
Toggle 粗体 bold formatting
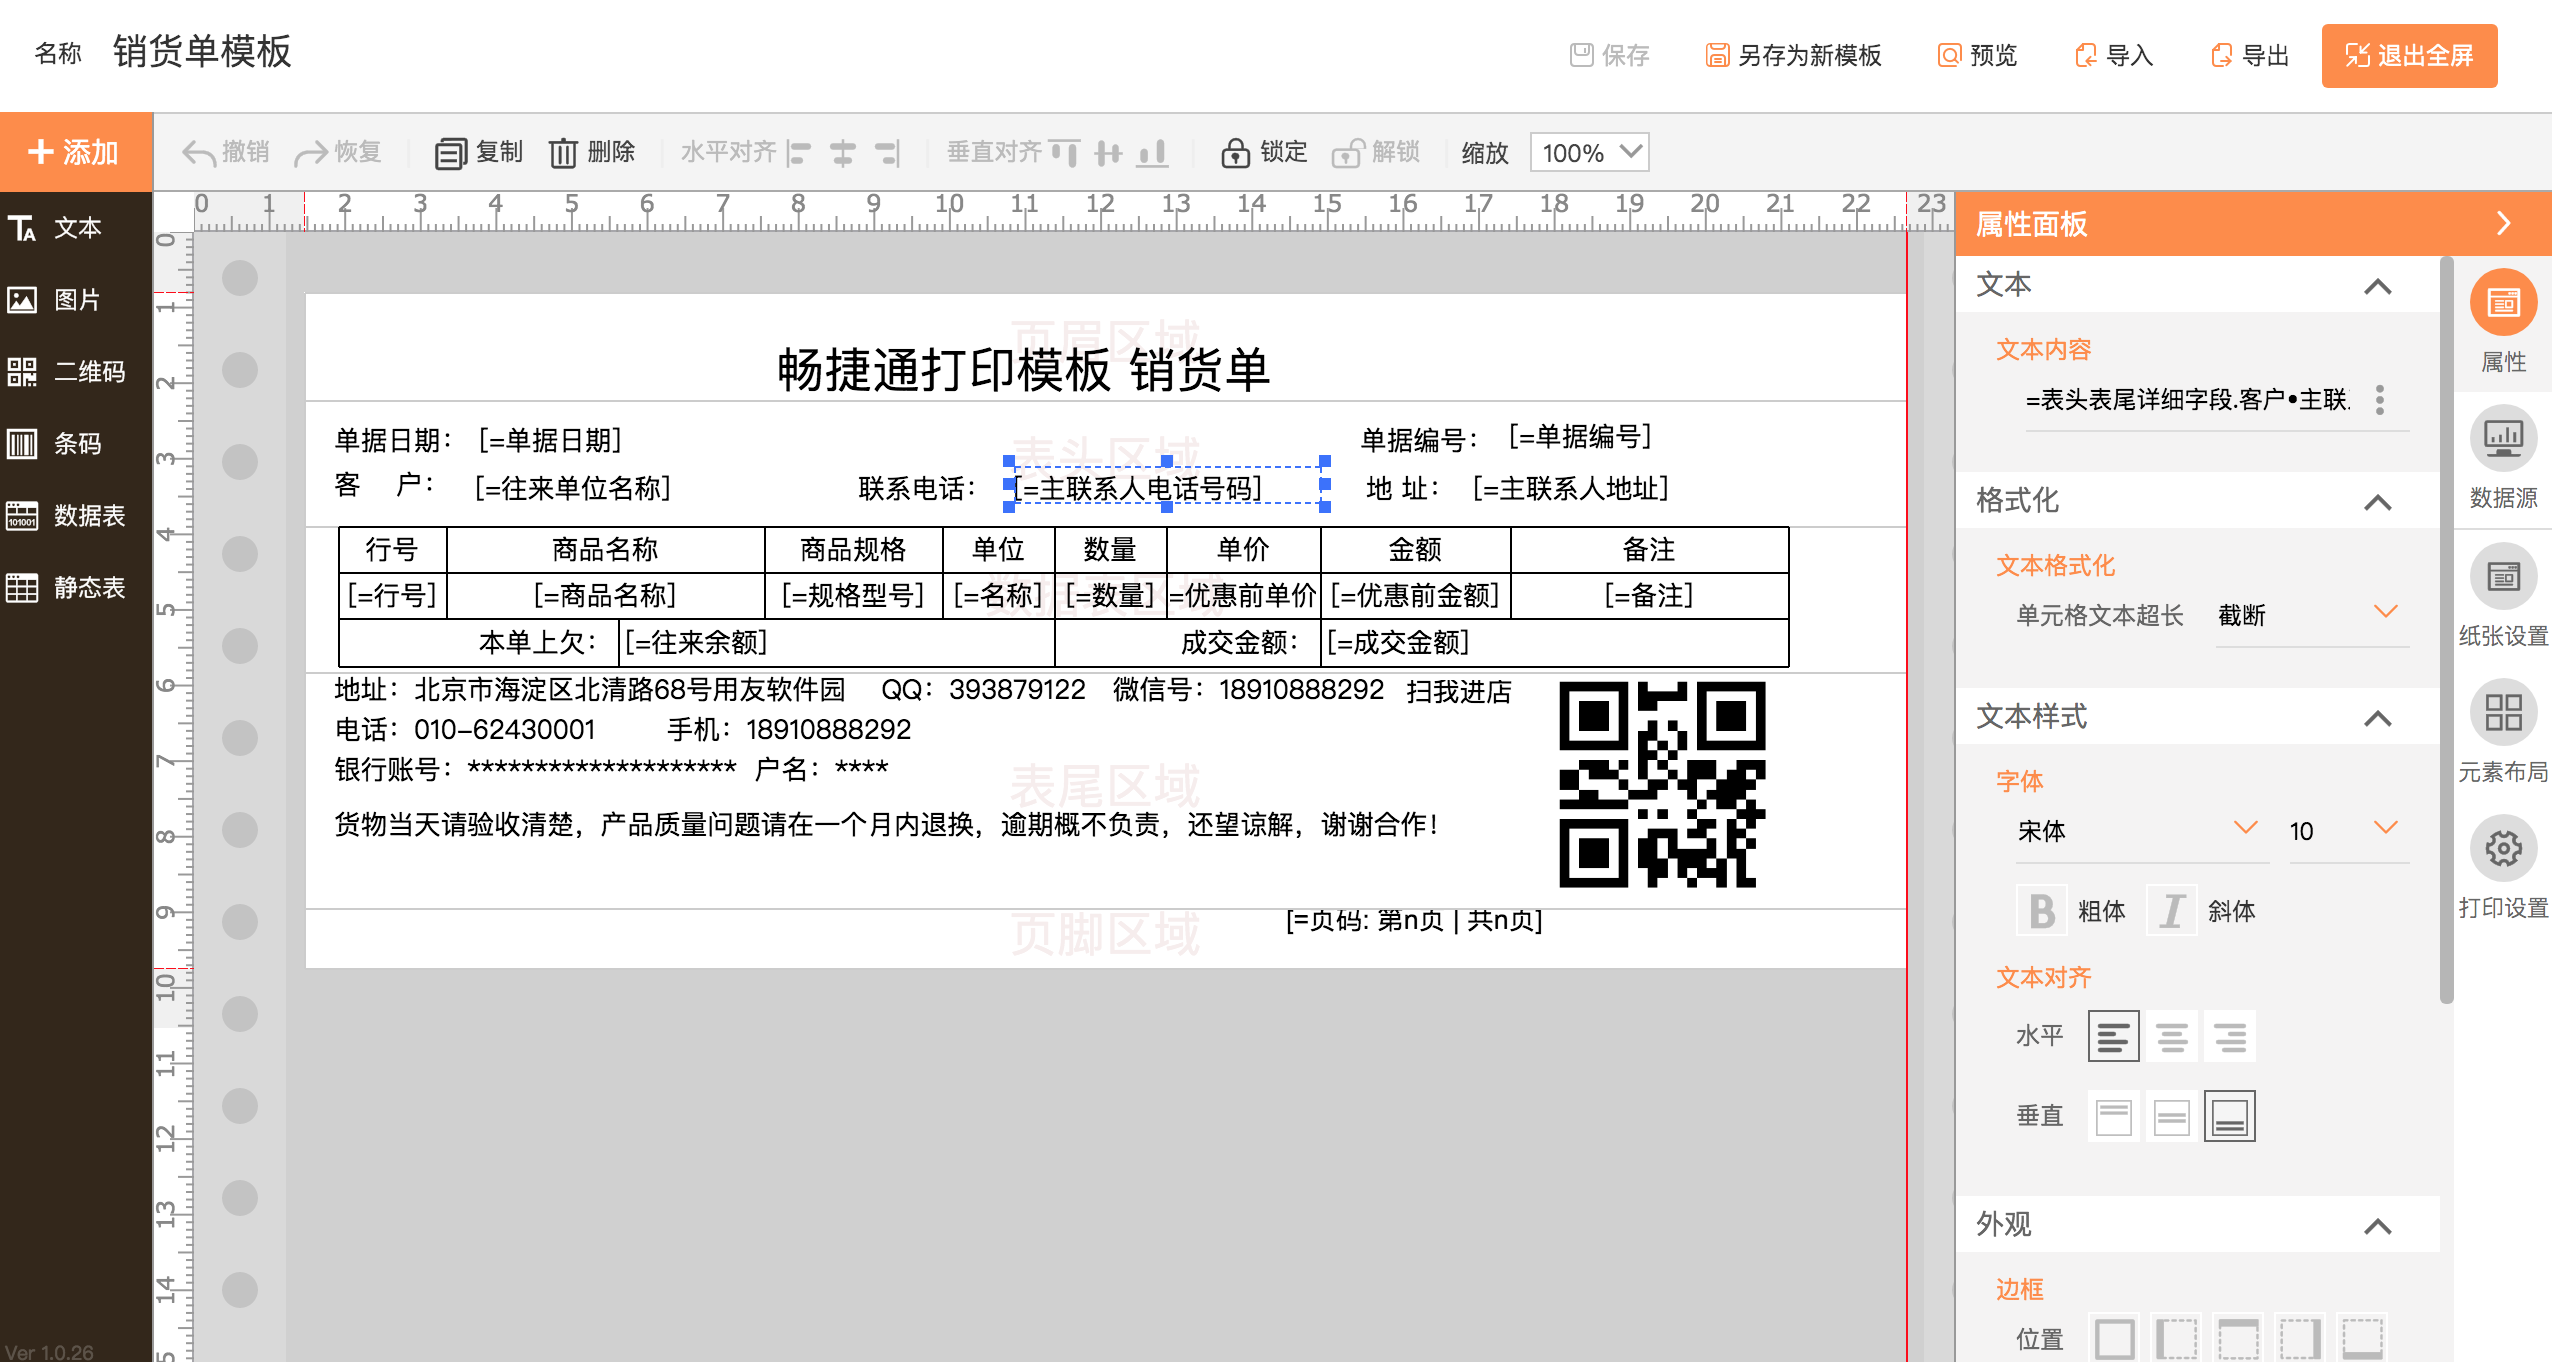(2037, 910)
